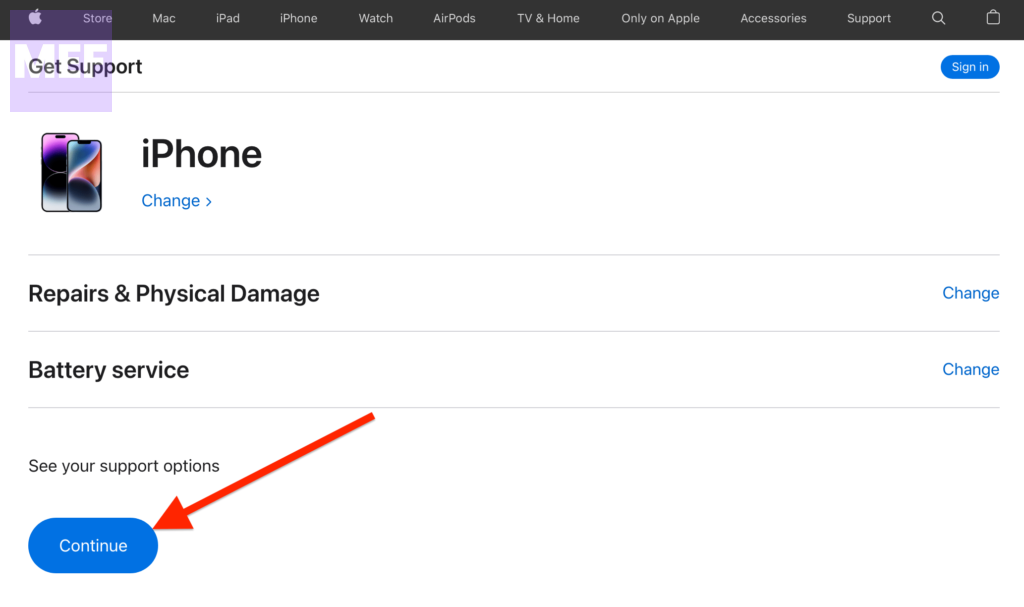Image resolution: width=1024 pixels, height=607 pixels.
Task: Open the shopping bag icon
Action: click(993, 18)
